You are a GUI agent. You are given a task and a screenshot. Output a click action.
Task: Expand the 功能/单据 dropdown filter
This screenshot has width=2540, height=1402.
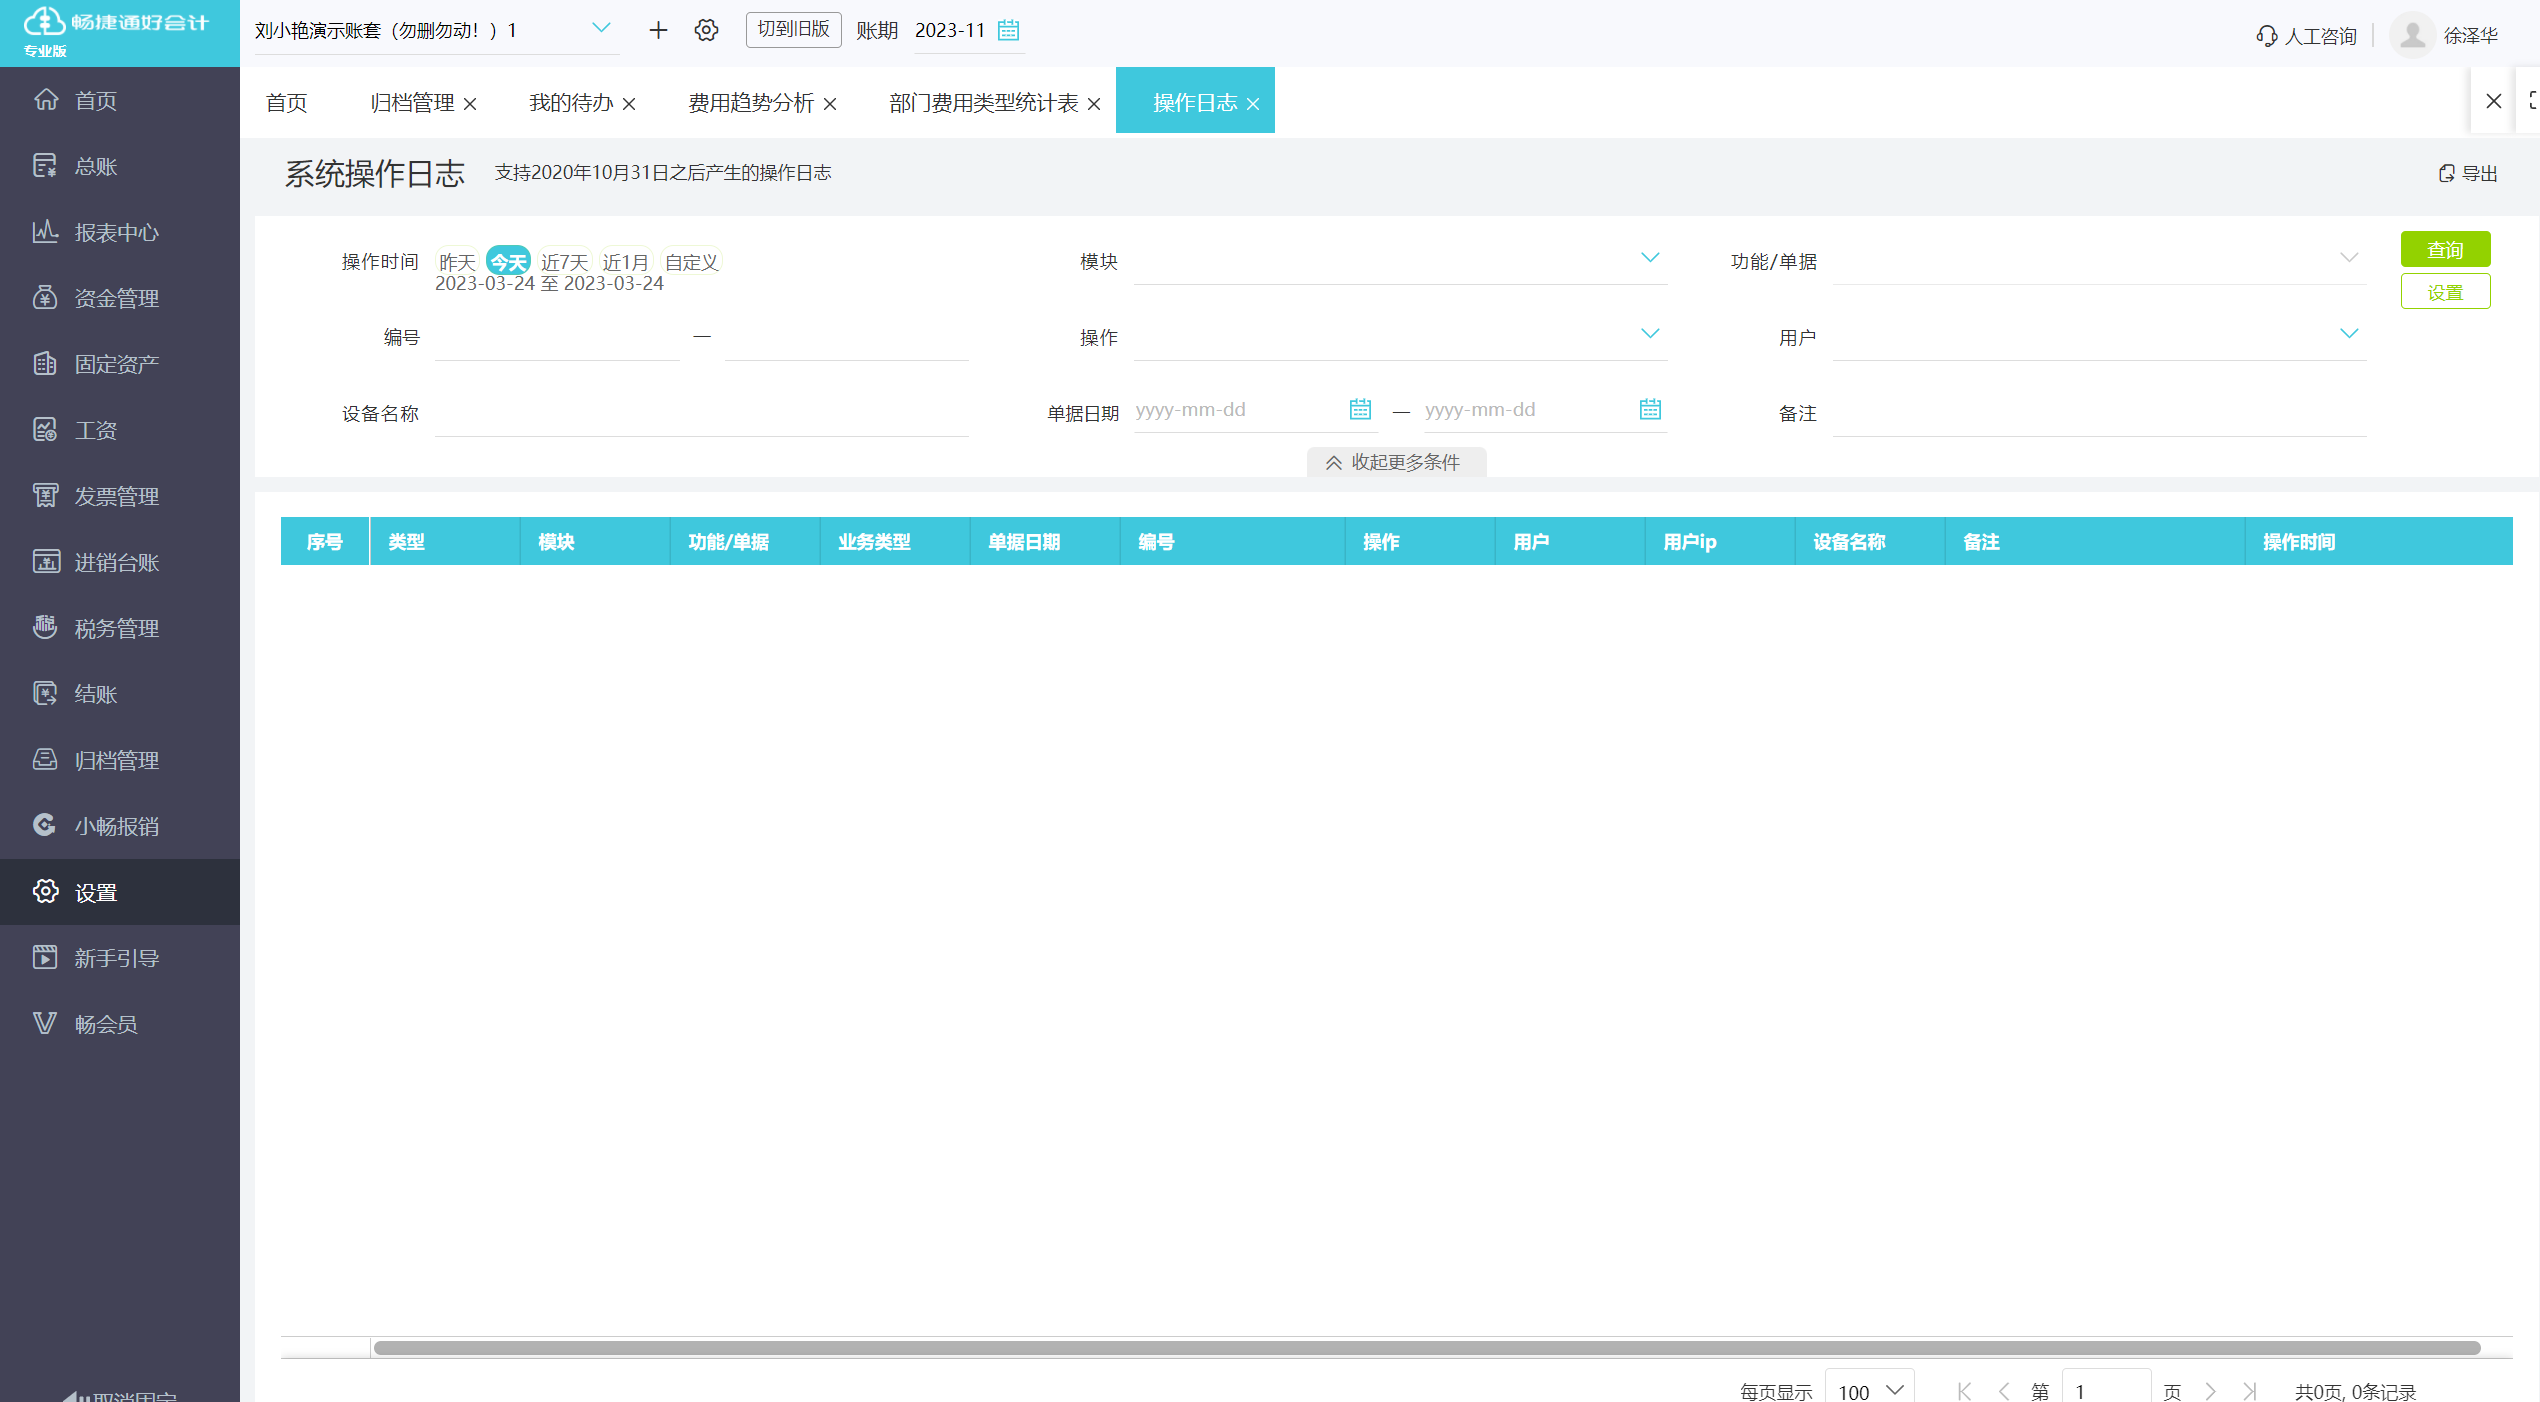[2345, 261]
